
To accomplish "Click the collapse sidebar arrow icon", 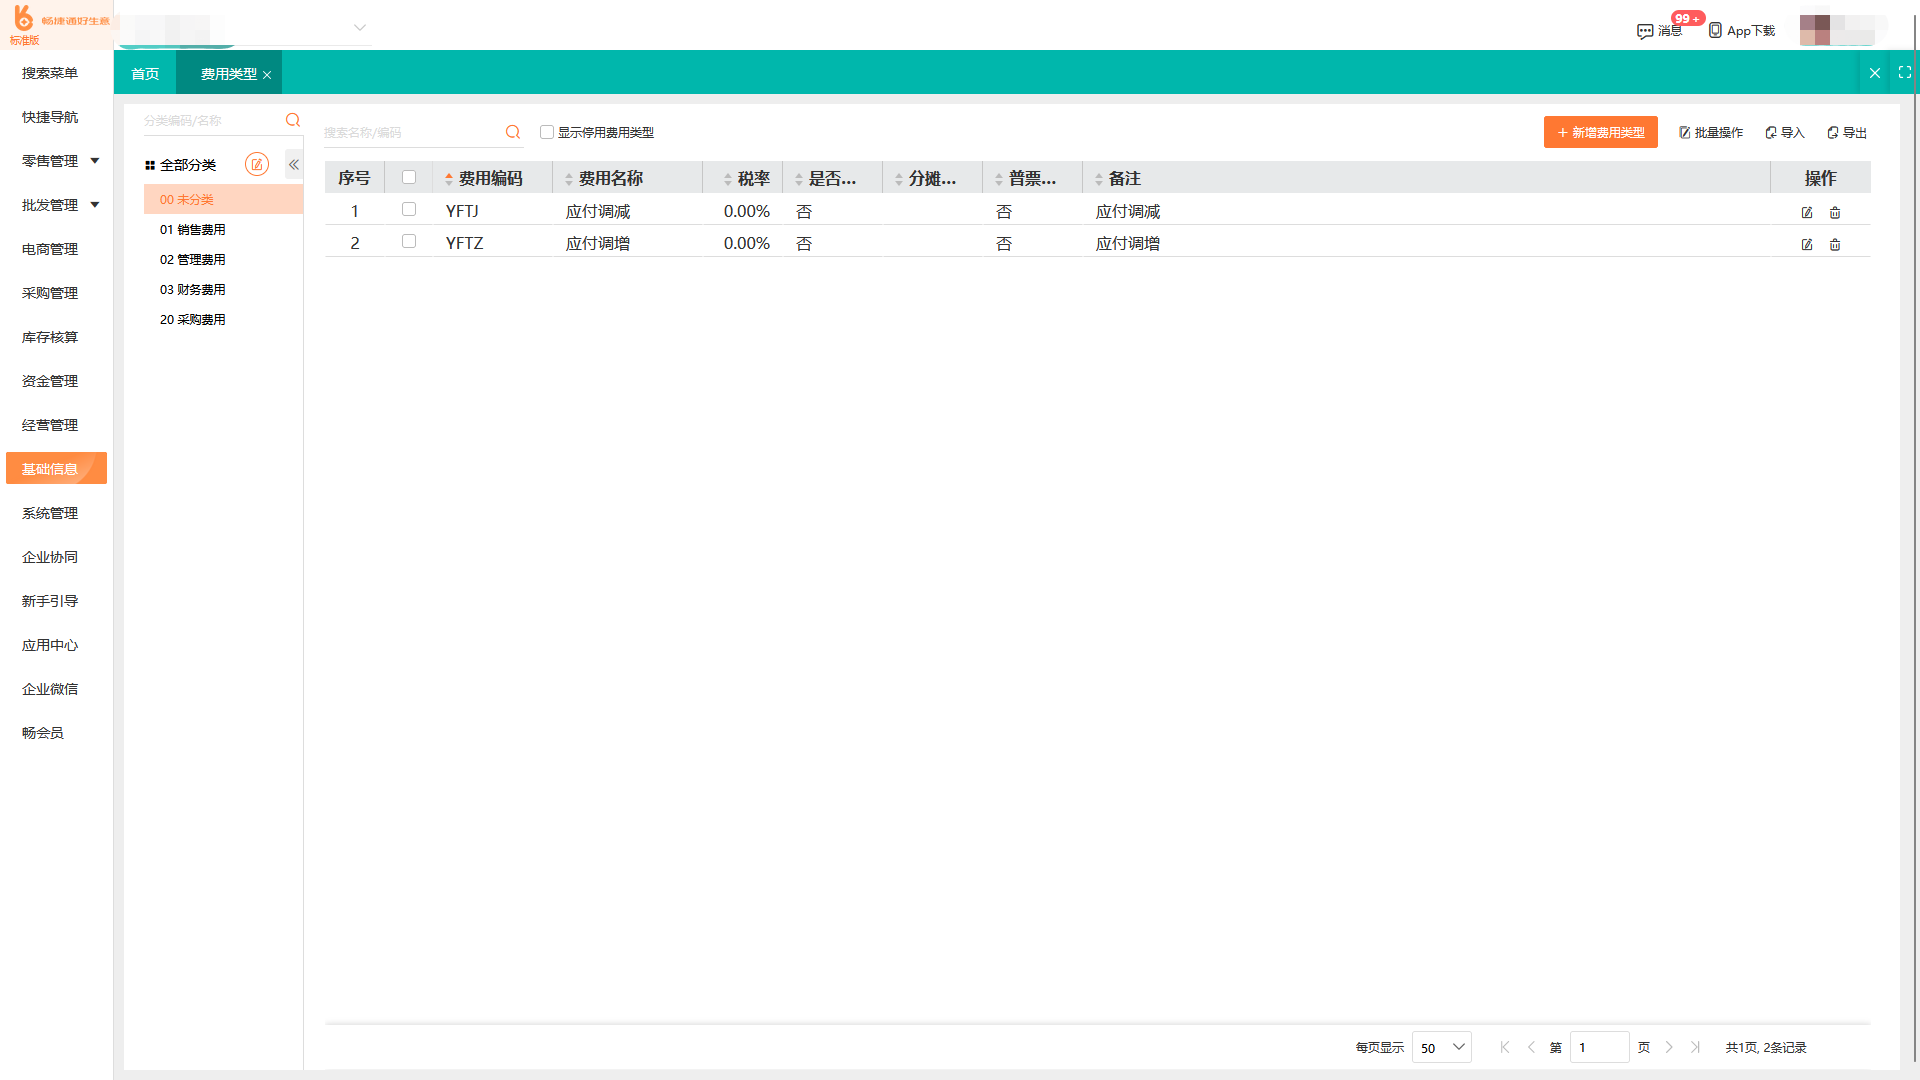I will pyautogui.click(x=294, y=165).
